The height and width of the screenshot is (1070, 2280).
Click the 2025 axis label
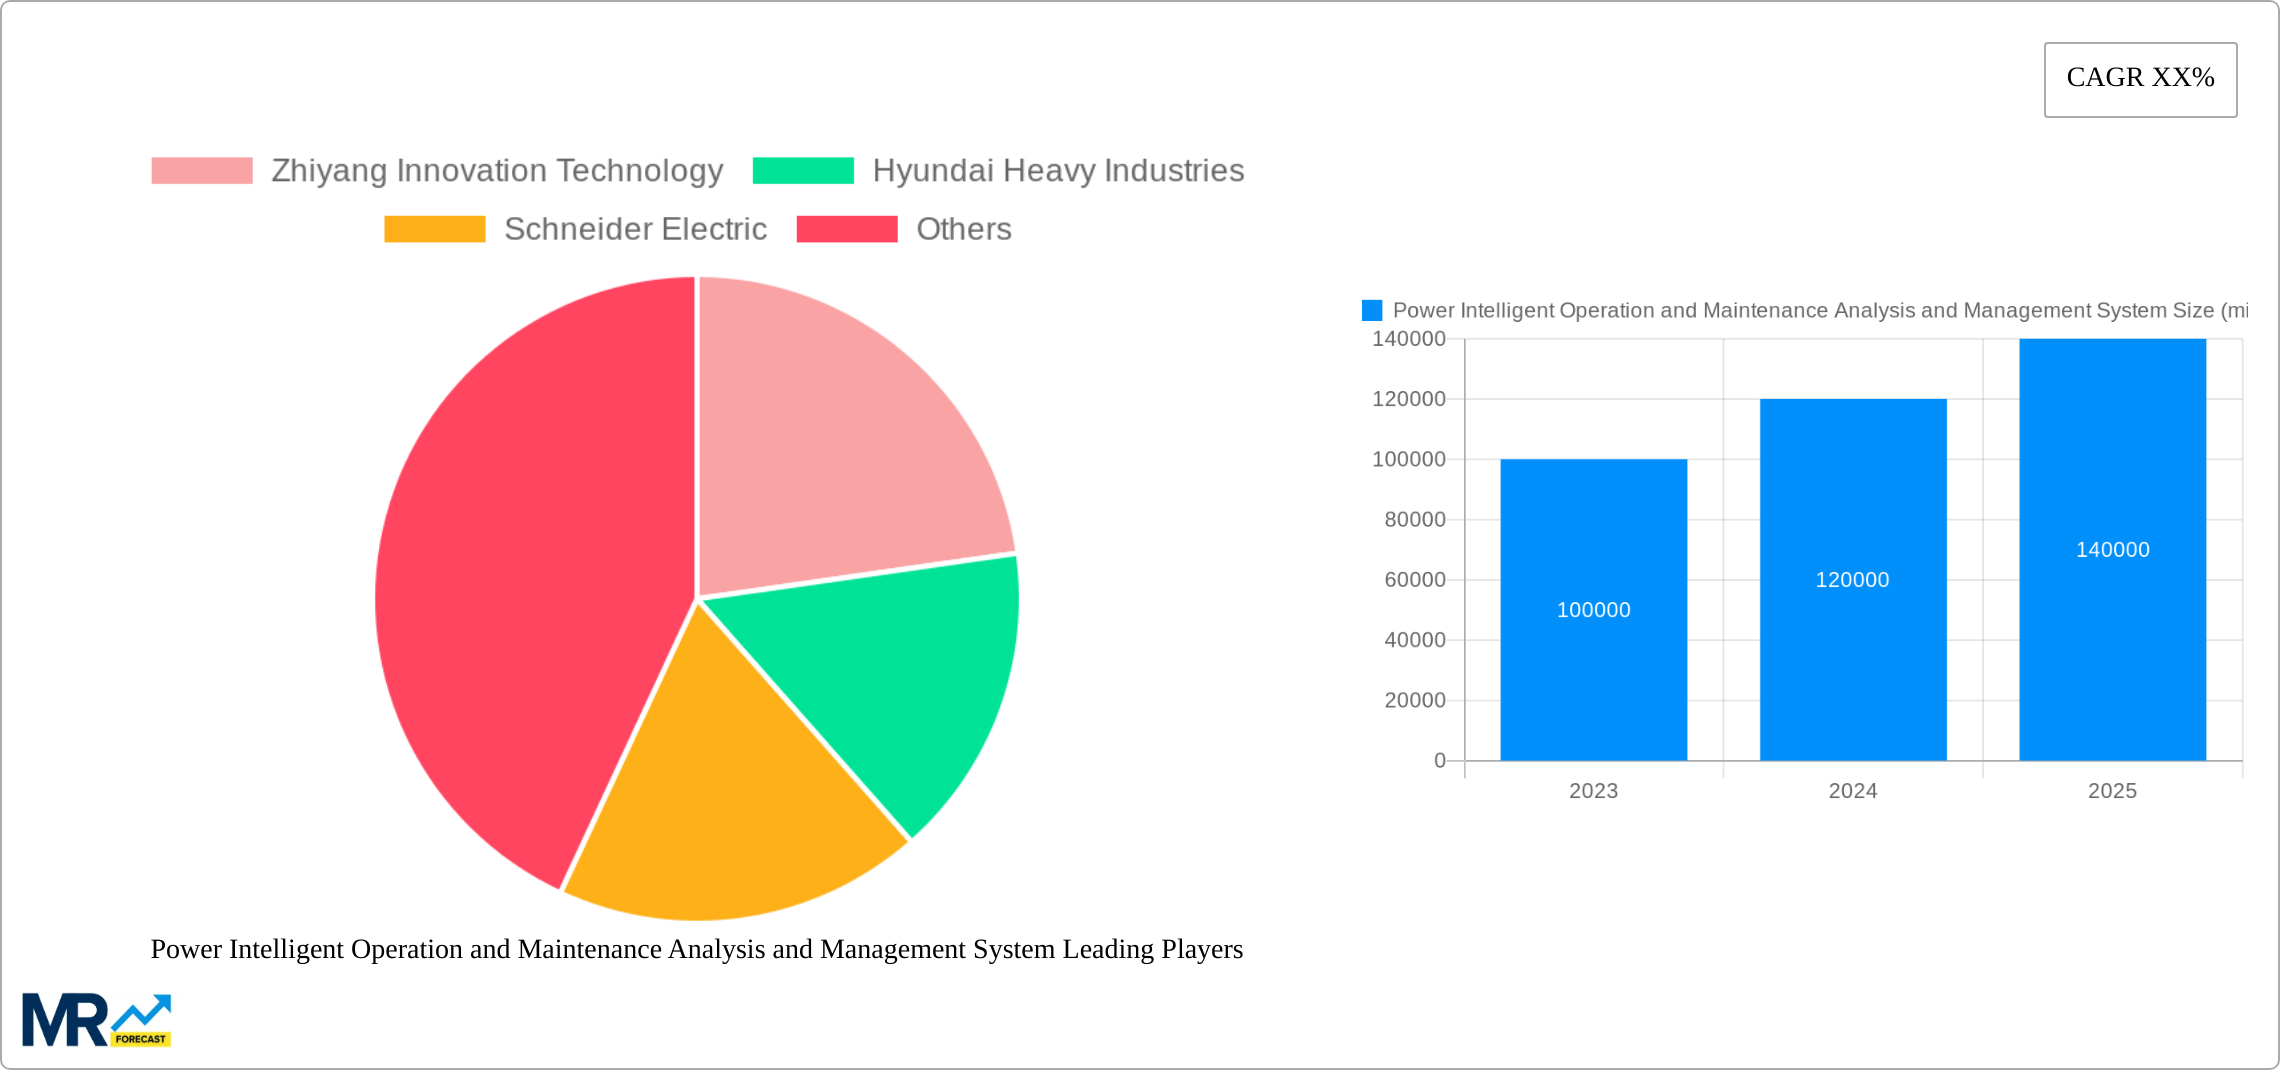point(2112,790)
